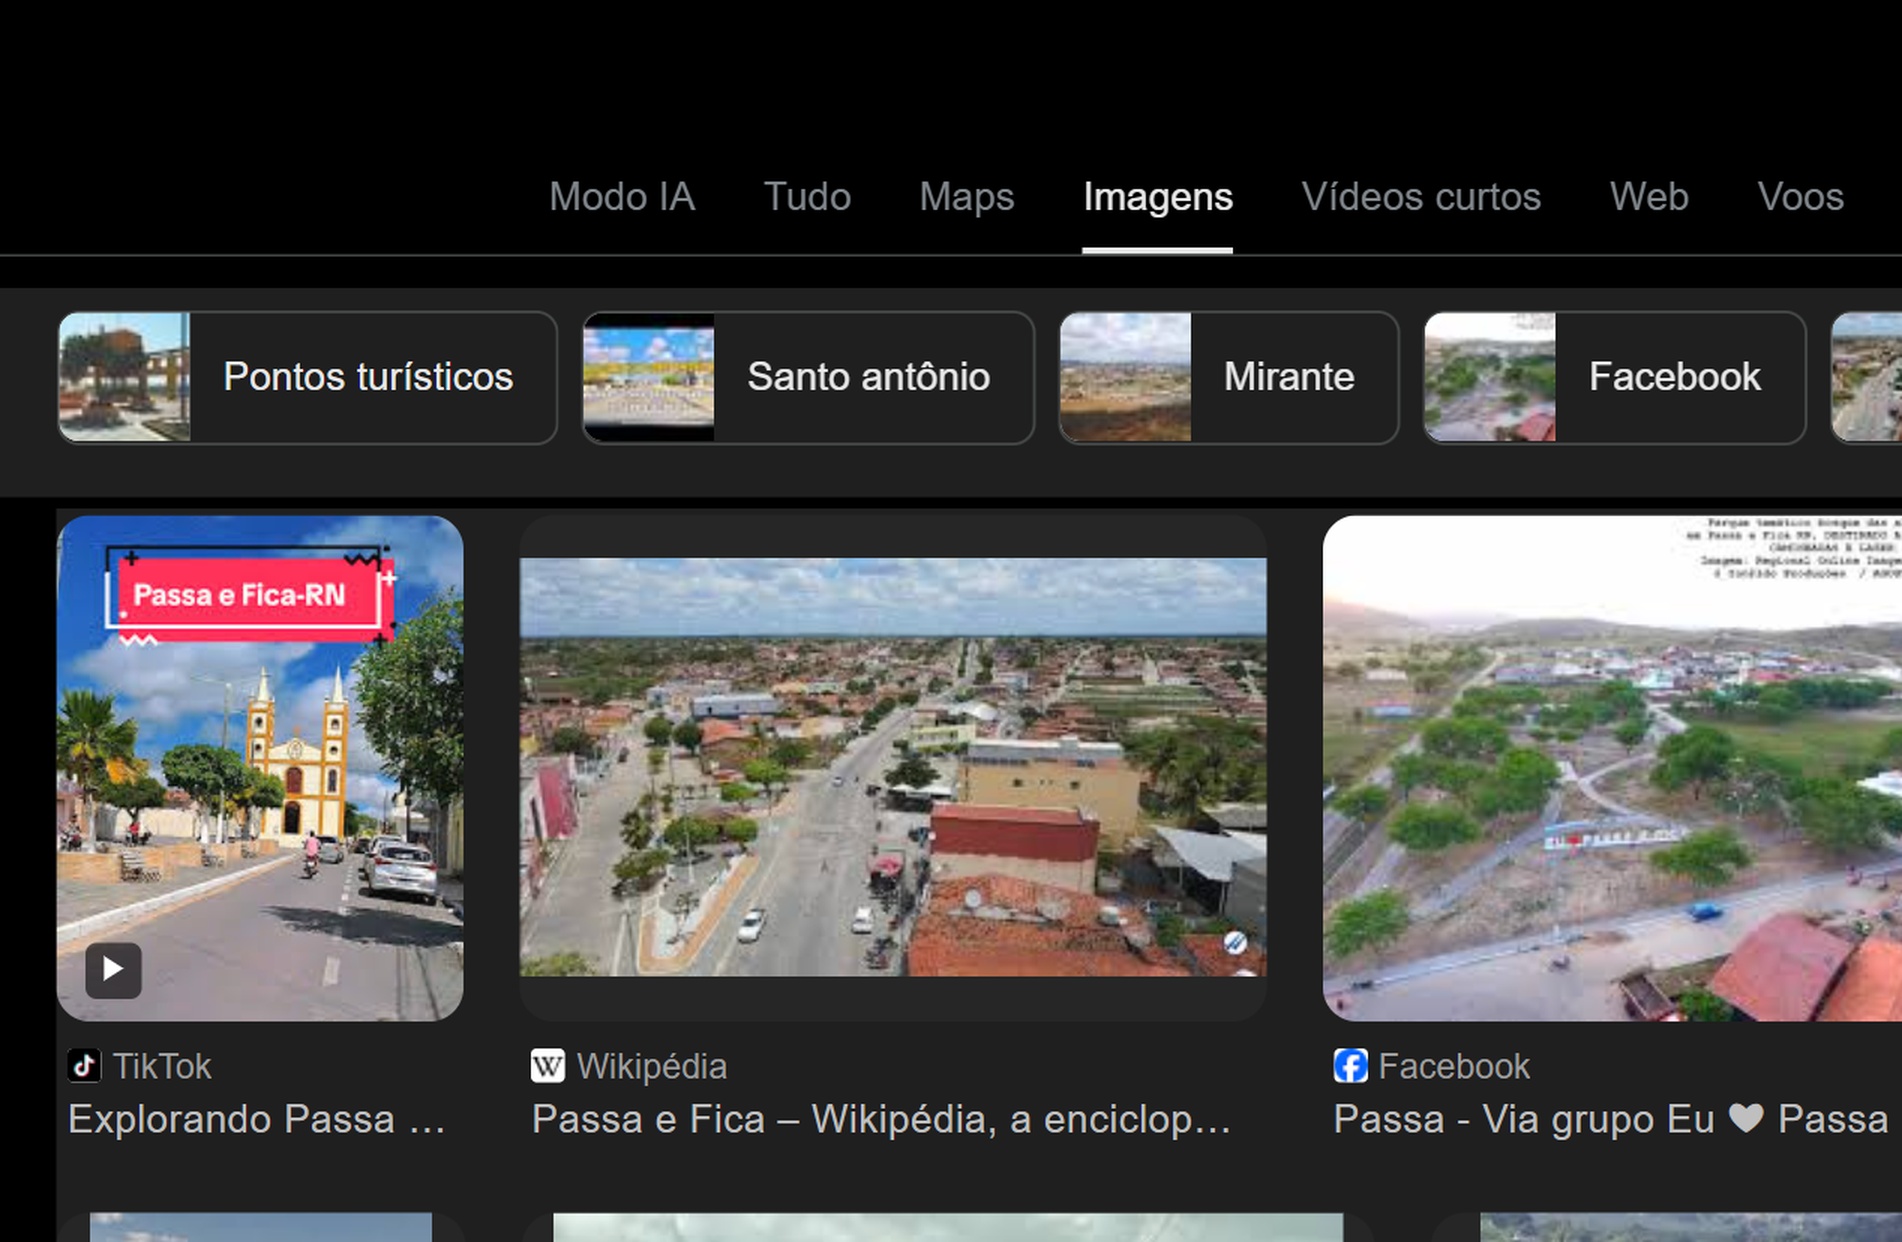1902x1242 pixels.
Task: Open the Modo IA tab
Action: tap(621, 197)
